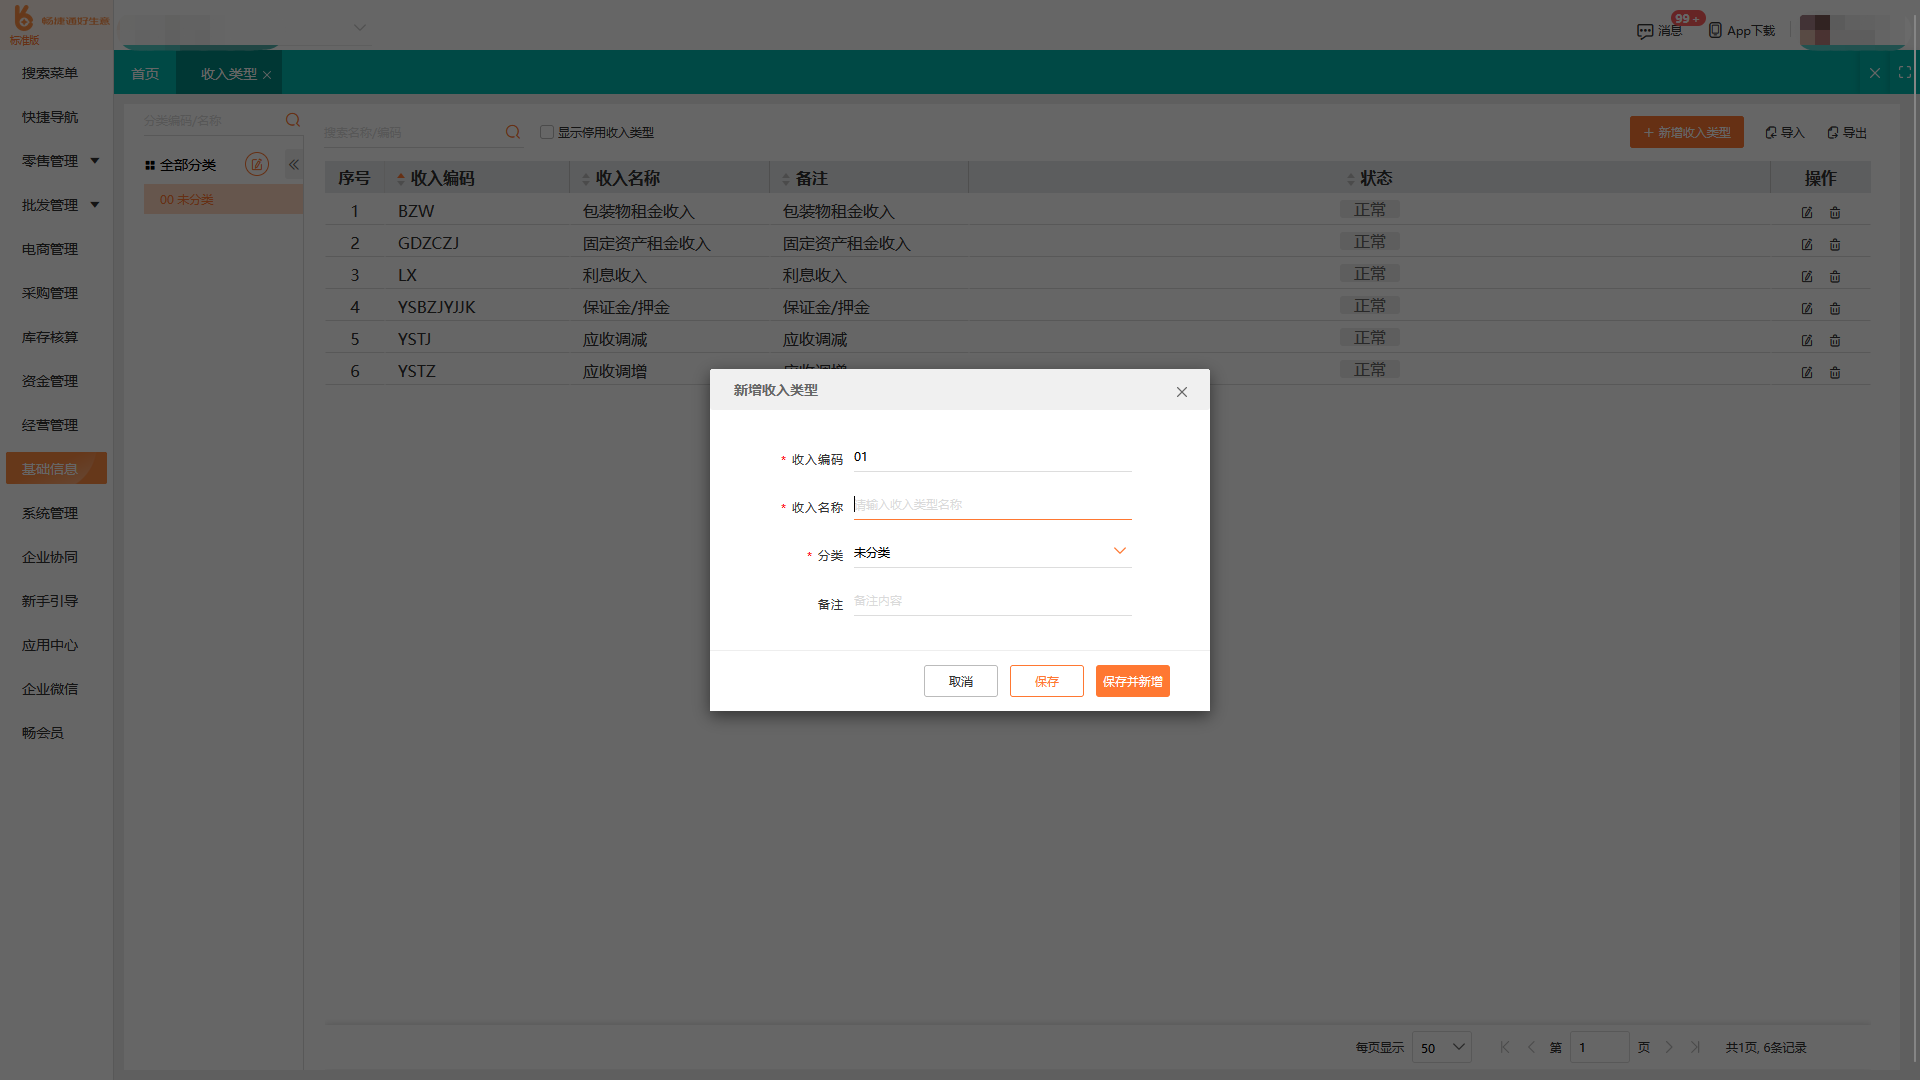1920x1080 pixels.
Task: Toggle 显示停用收入类型 checkbox
Action: click(547, 132)
